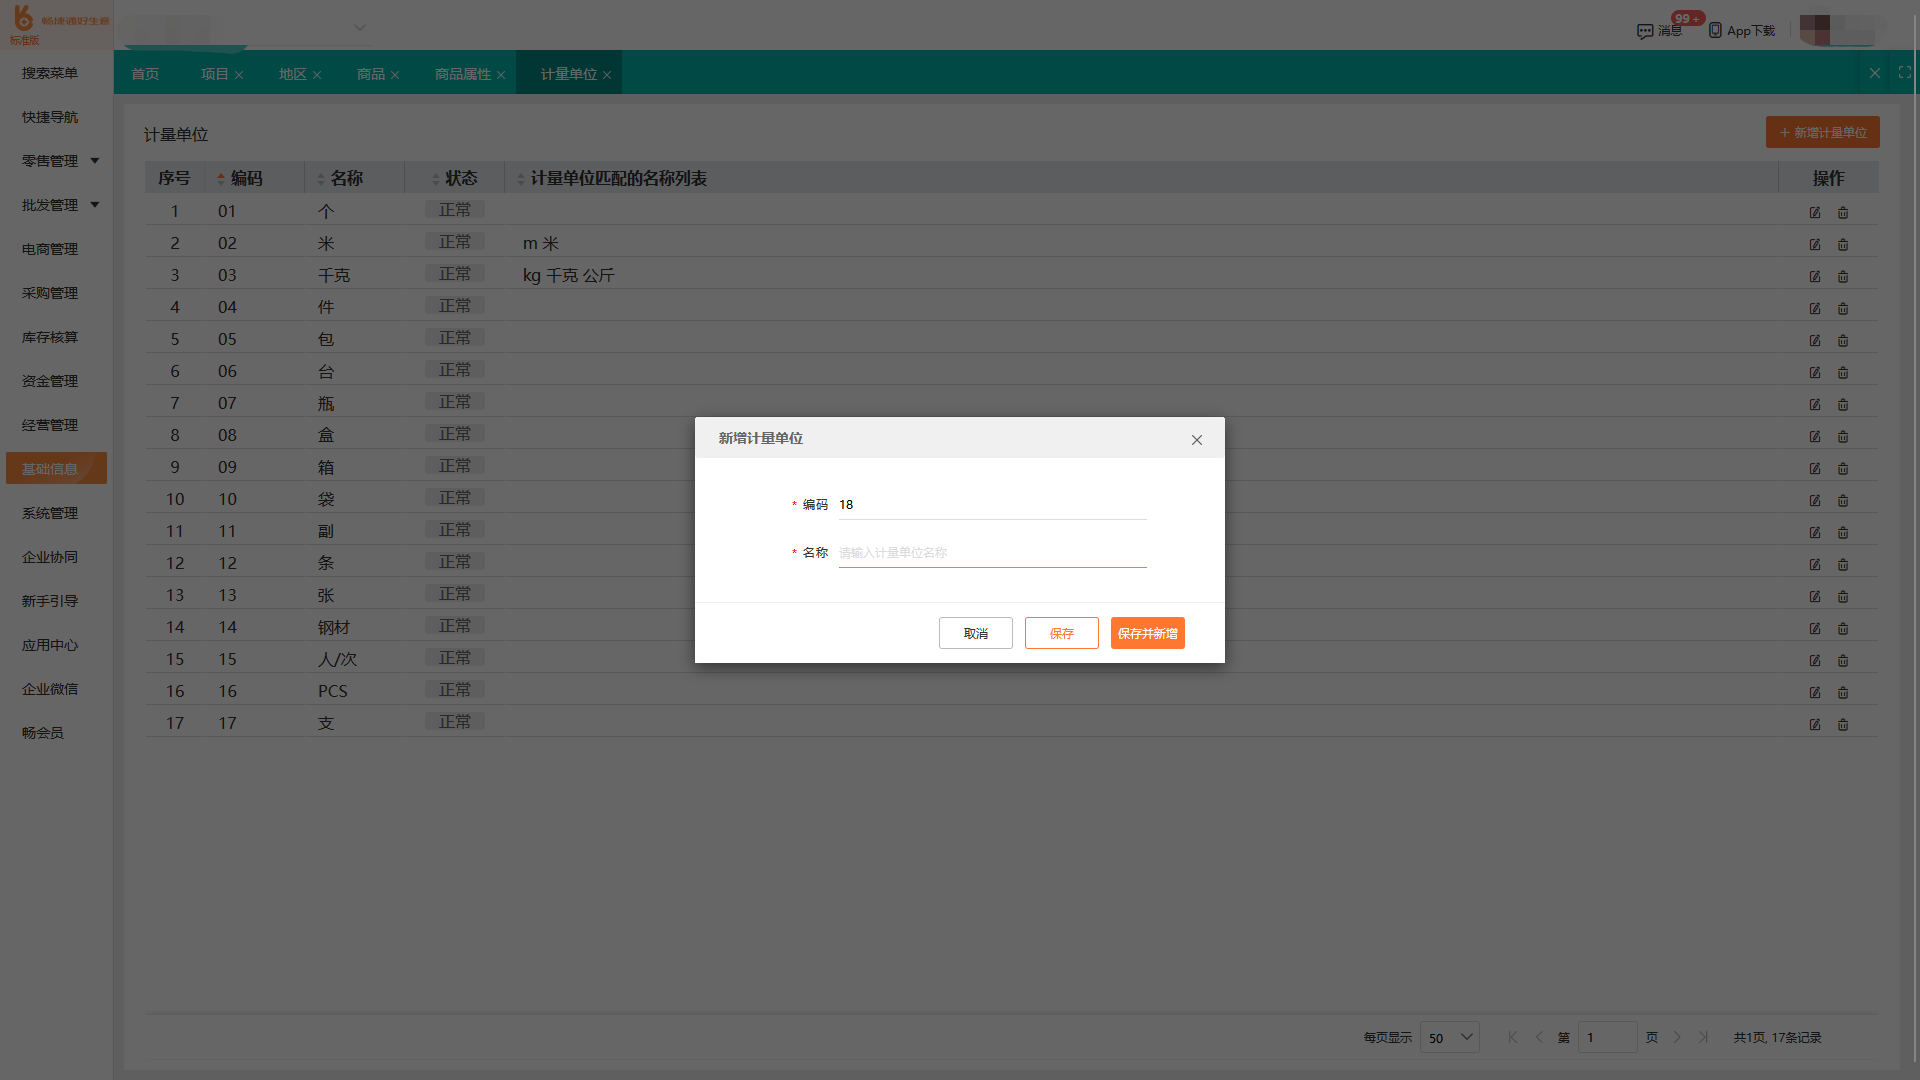Viewport: 1920px width, 1080px height.
Task: Click the delete icon for row 2
Action: coord(1844,244)
